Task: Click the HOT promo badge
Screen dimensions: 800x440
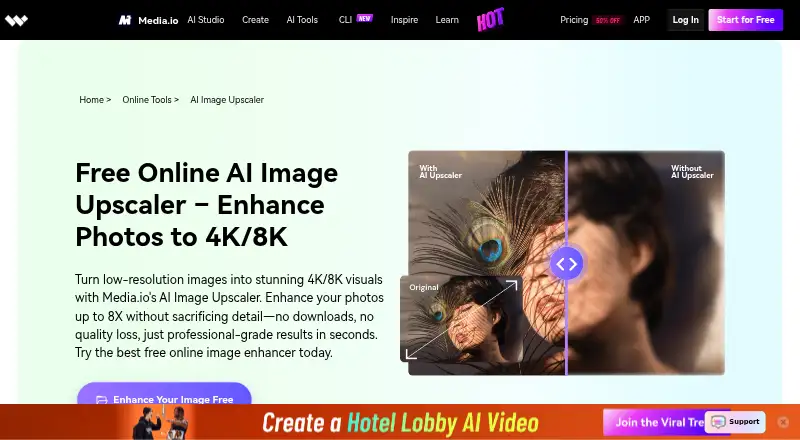Action: point(490,20)
